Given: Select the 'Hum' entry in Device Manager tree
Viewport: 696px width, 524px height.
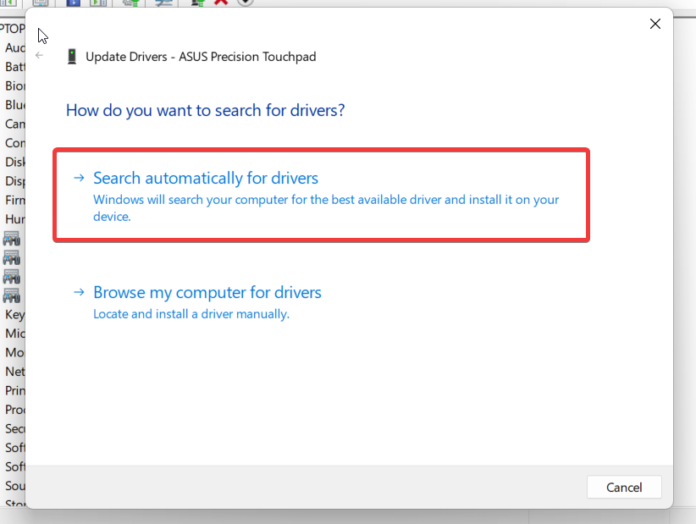Looking at the screenshot, I should coord(15,219).
